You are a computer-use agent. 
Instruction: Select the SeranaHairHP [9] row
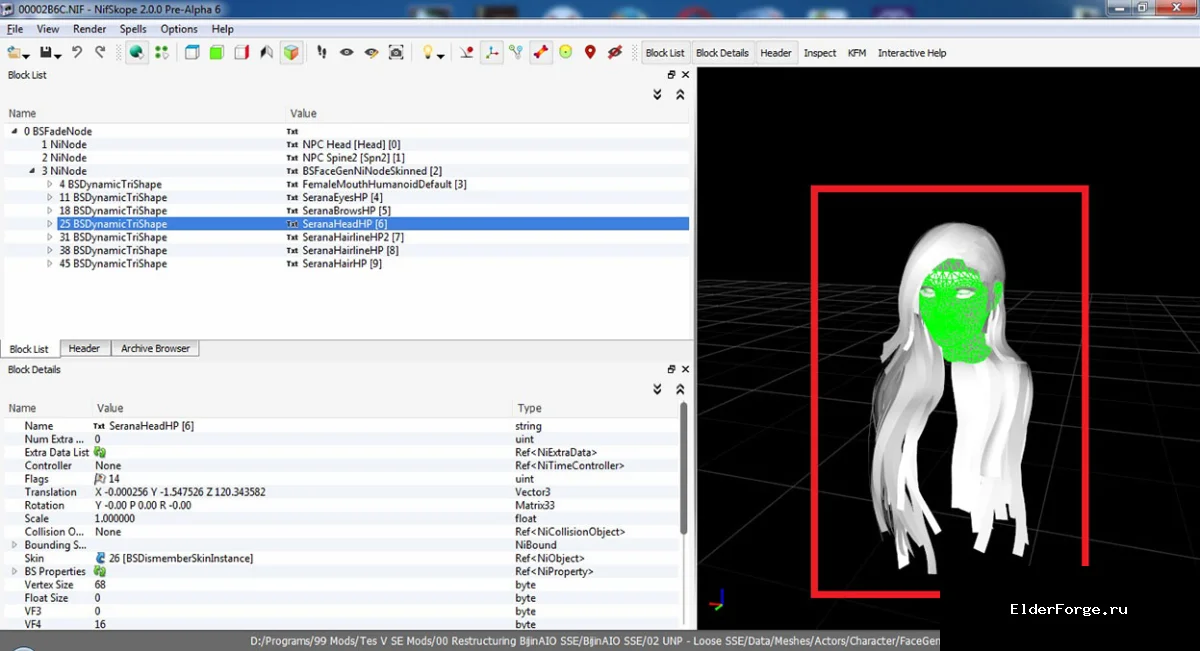coord(341,264)
